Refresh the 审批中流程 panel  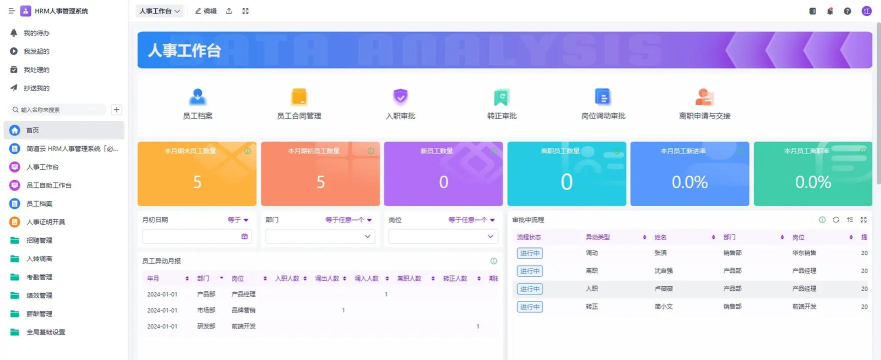pyautogui.click(x=836, y=220)
